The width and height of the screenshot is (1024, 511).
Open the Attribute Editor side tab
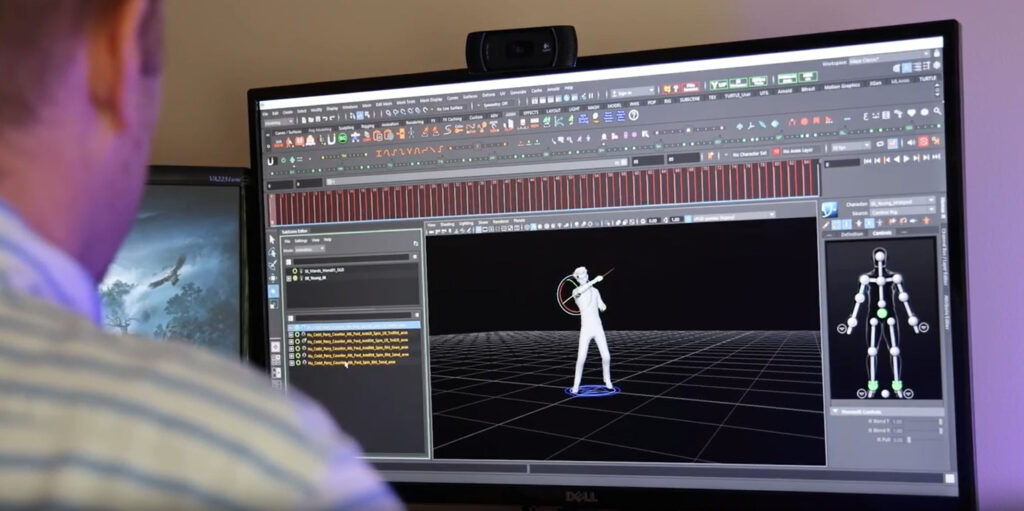pyautogui.click(x=945, y=312)
